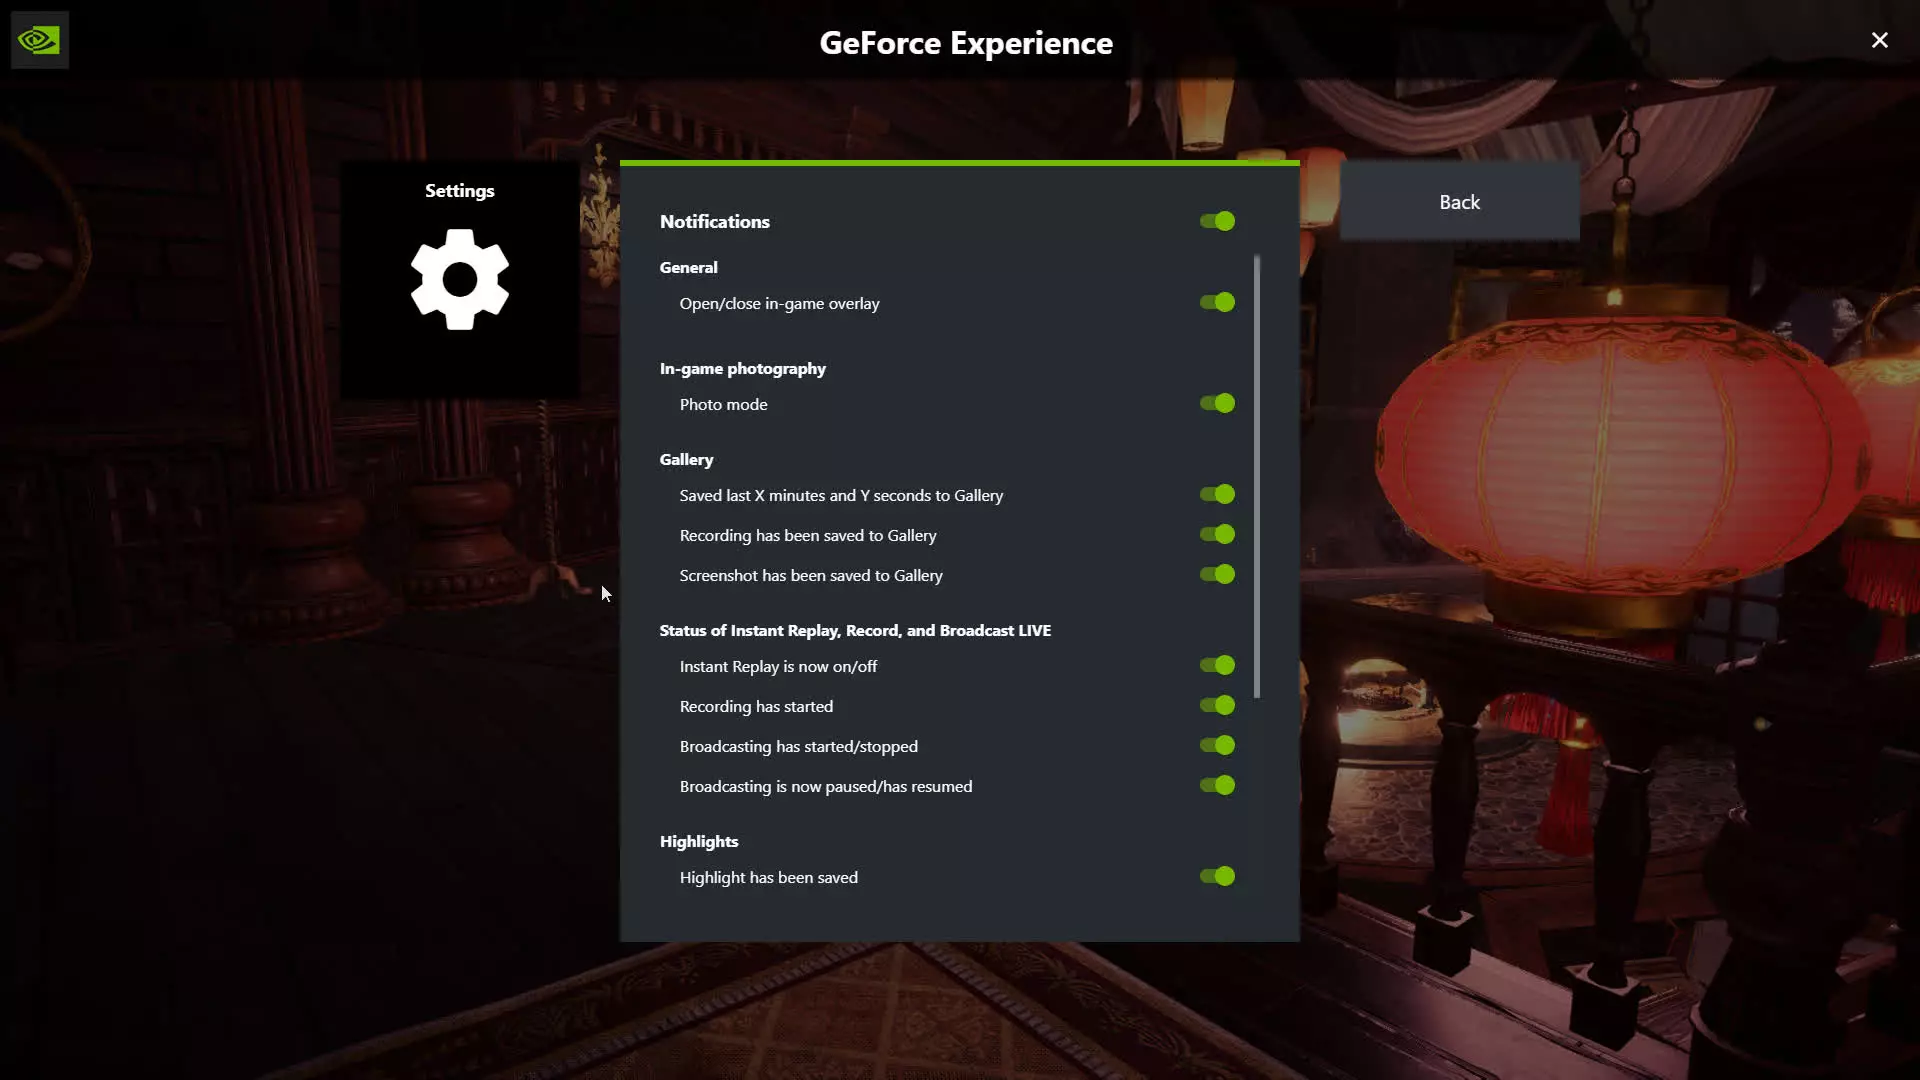Disable Instant Replay is now on/off notification
Image resolution: width=1920 pixels, height=1080 pixels.
pyautogui.click(x=1216, y=665)
